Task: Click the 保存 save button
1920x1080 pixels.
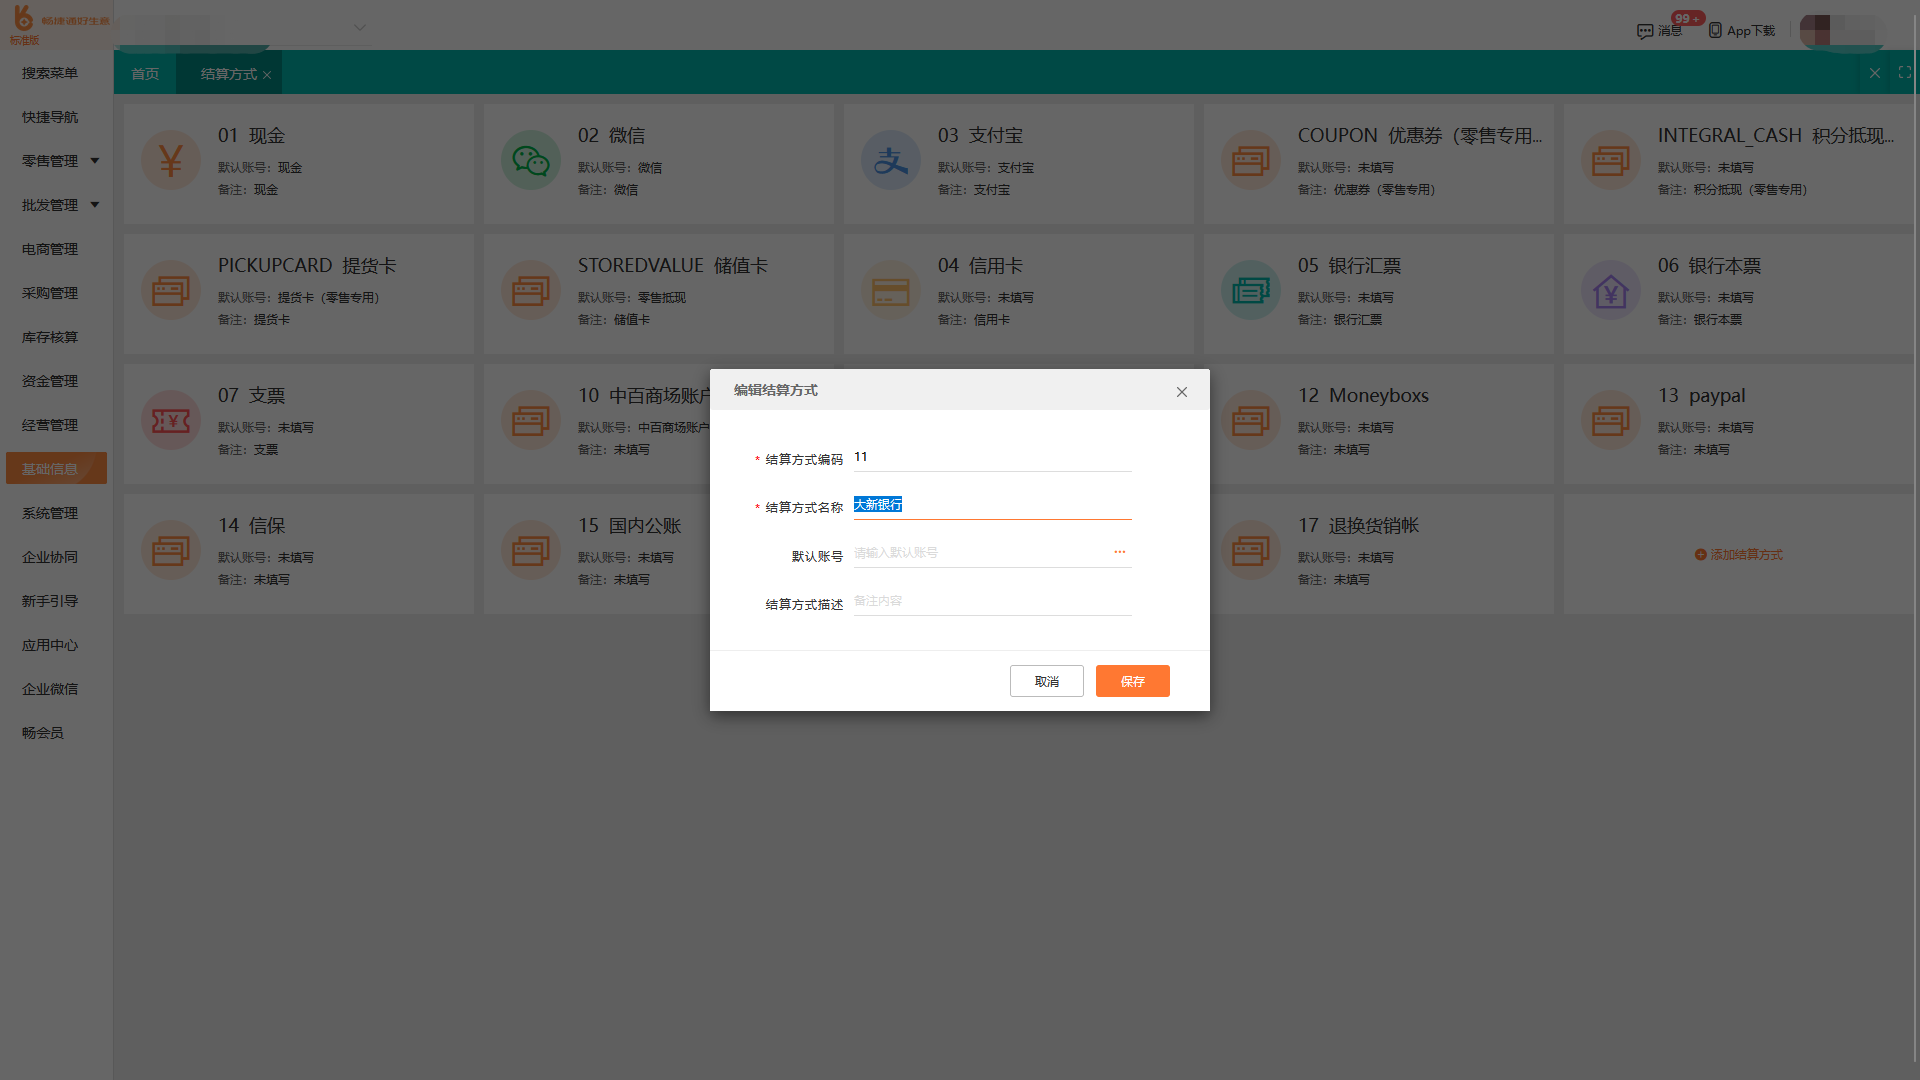Action: click(x=1131, y=680)
